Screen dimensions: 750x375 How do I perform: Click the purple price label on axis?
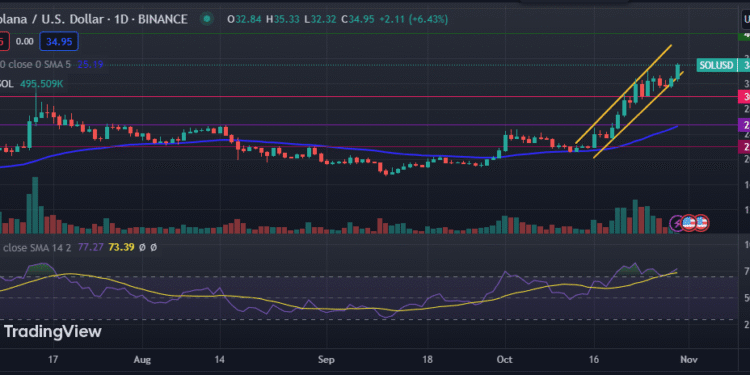coord(745,125)
